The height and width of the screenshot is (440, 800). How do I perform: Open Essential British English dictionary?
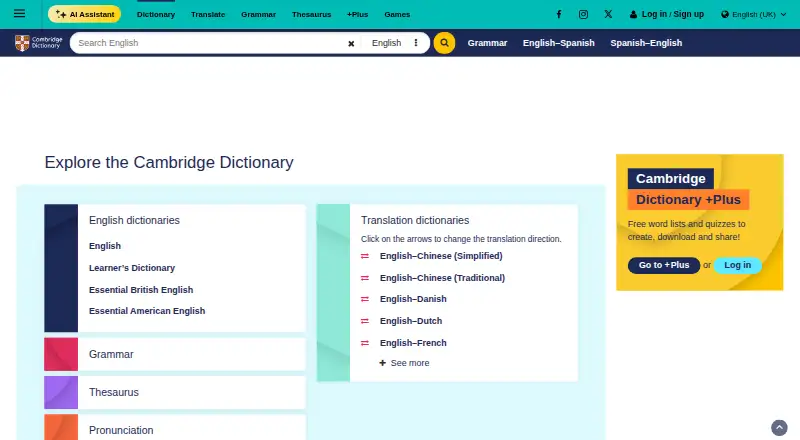pyautogui.click(x=141, y=289)
